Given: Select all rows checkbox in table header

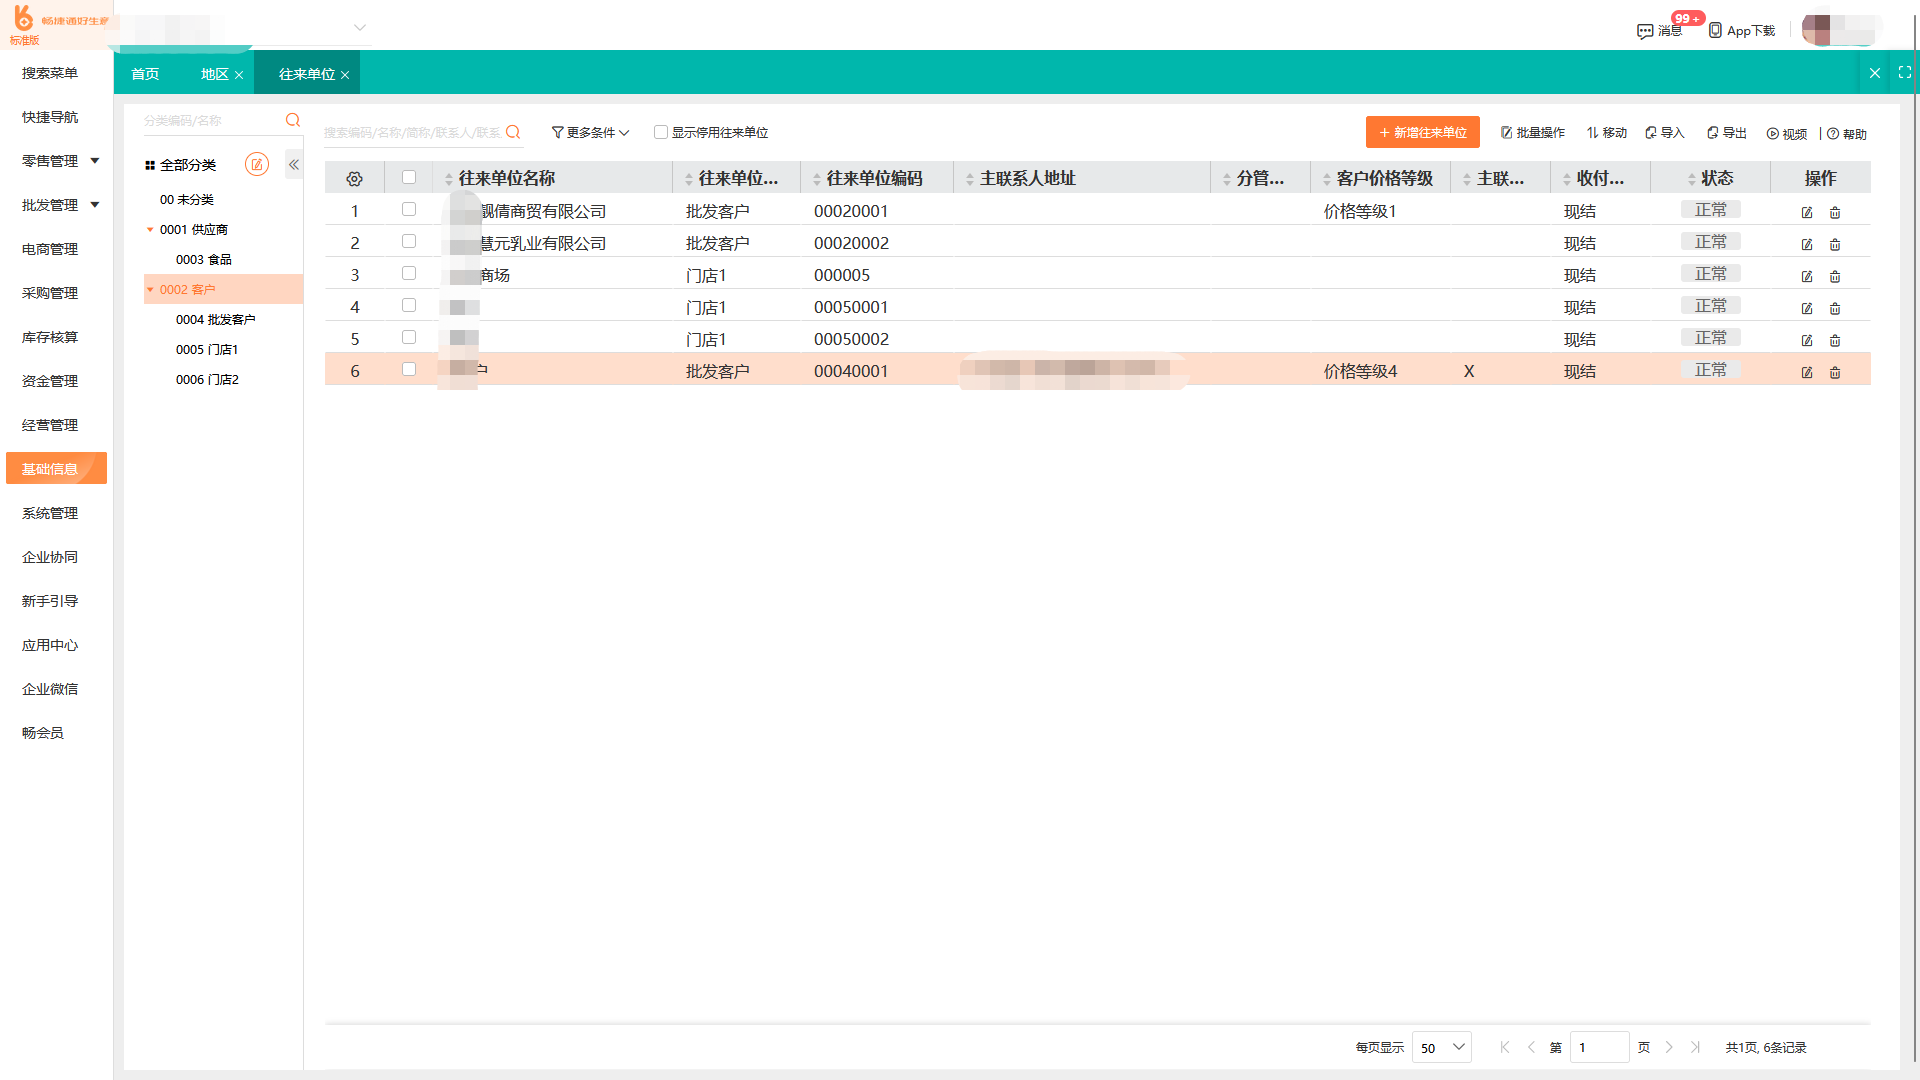Looking at the screenshot, I should coord(410,178).
